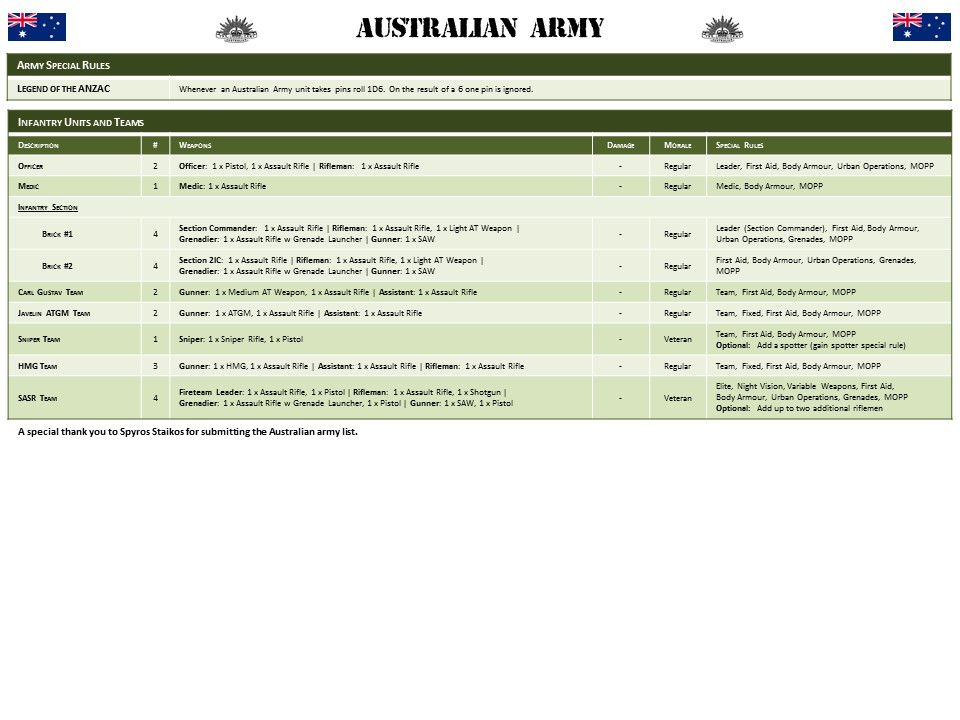Screen dimensions: 960x720
Task: Click the Legend of the ANZAC pin rule description
Action: pyautogui.click(x=356, y=89)
